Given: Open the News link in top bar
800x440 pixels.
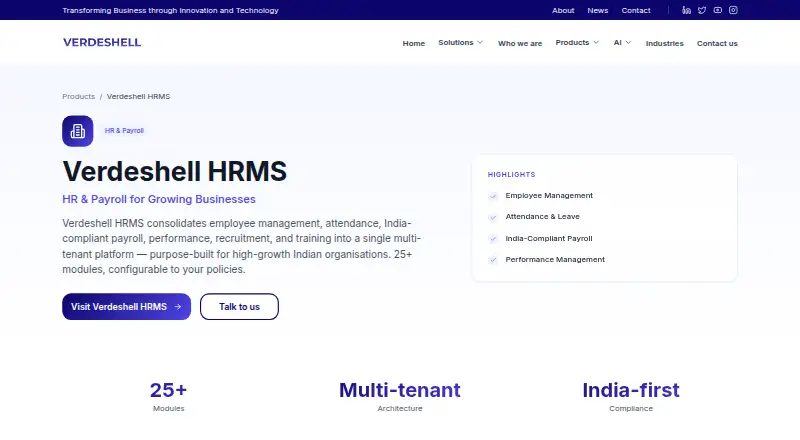Looking at the screenshot, I should click(597, 10).
